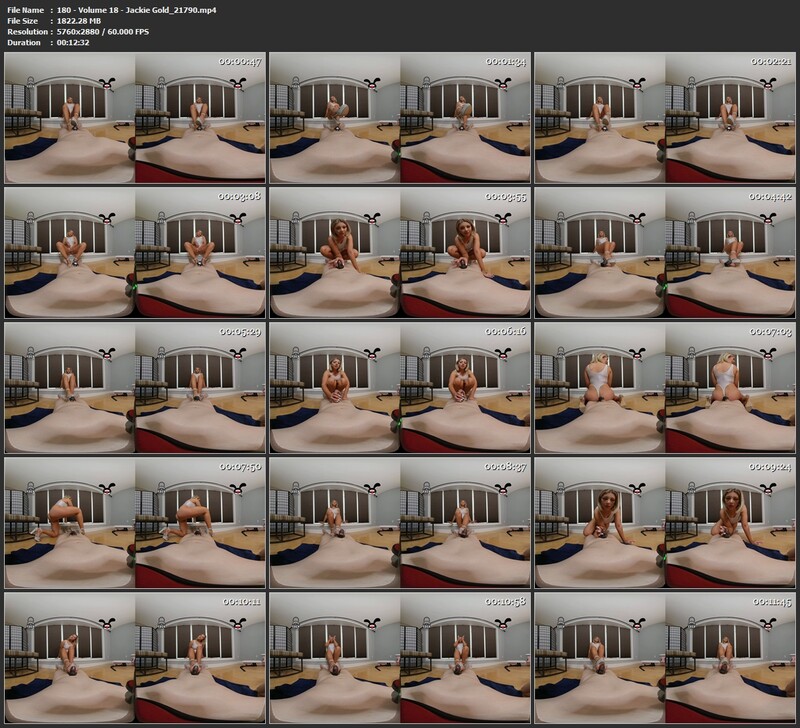
Task: Click the 00:02:21 preview frame
Action: click(664, 118)
